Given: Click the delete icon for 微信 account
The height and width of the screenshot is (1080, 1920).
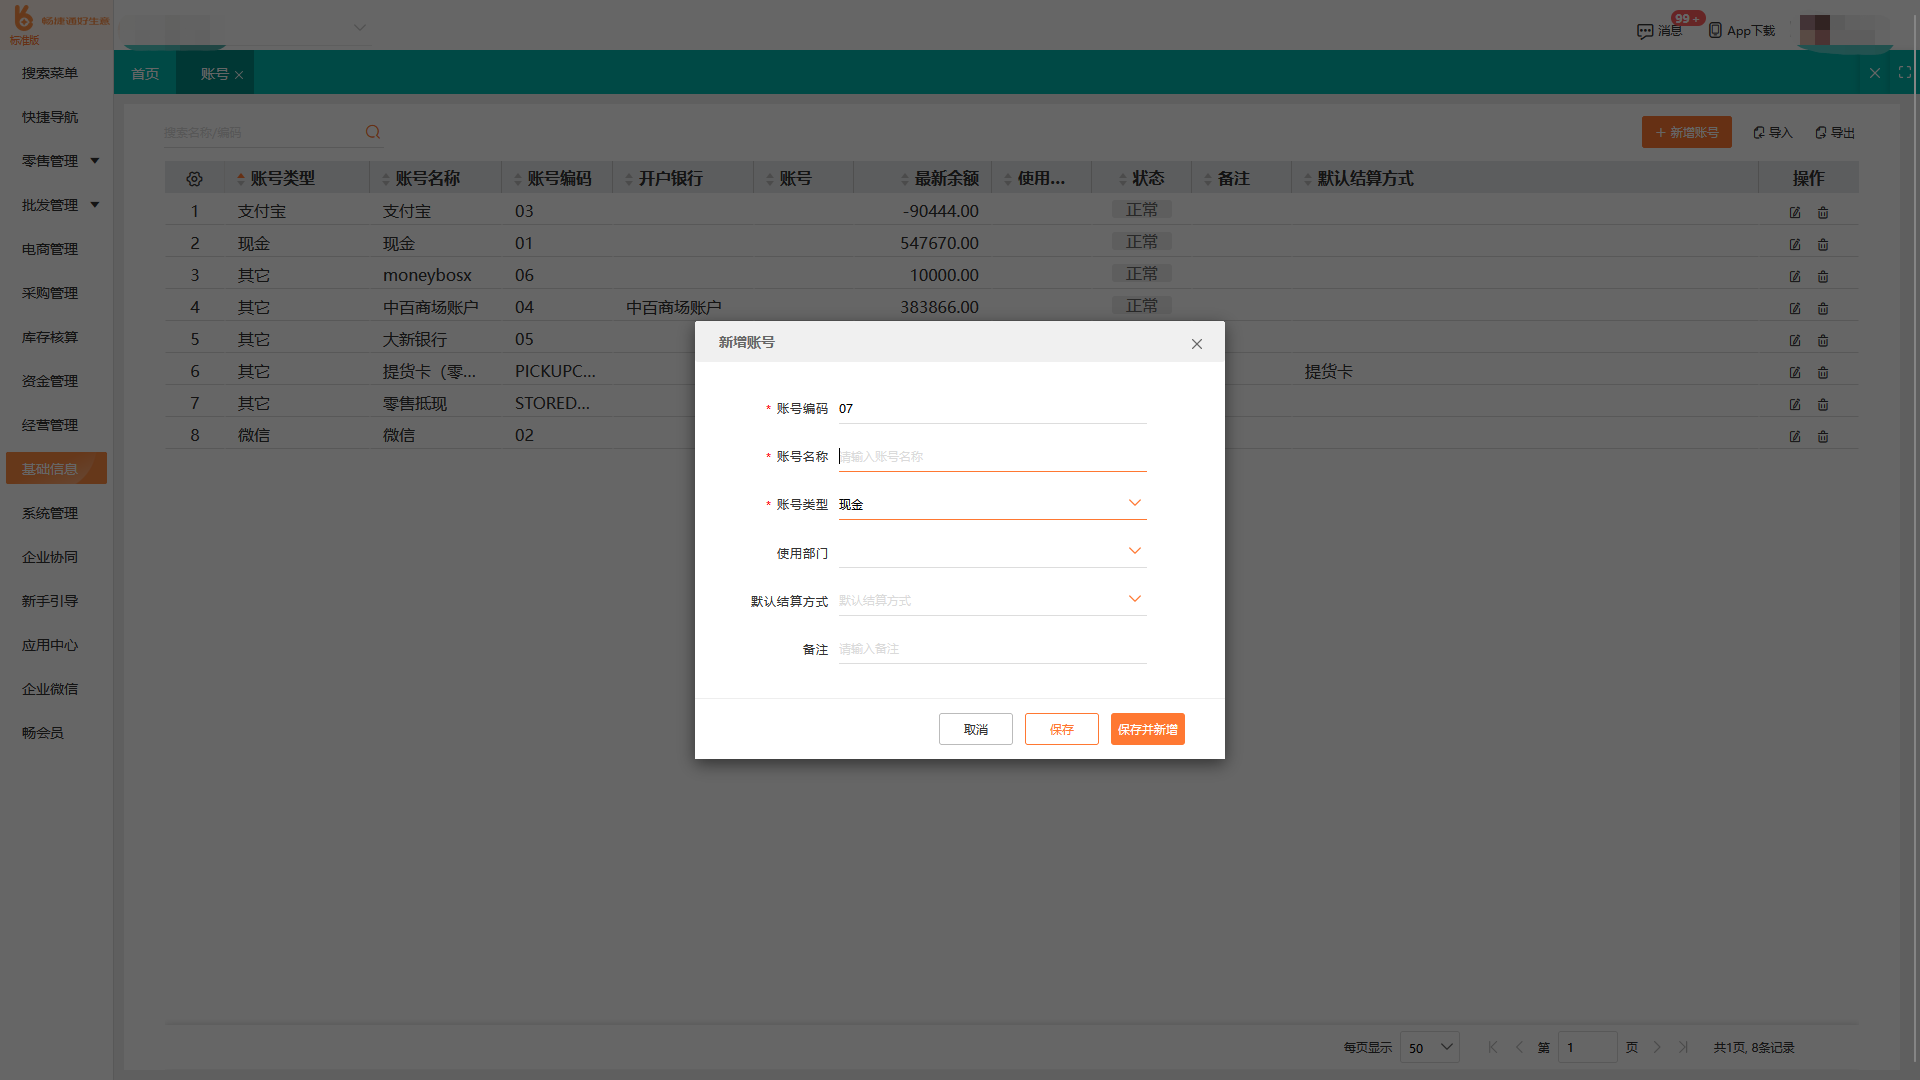Looking at the screenshot, I should click(x=1824, y=436).
